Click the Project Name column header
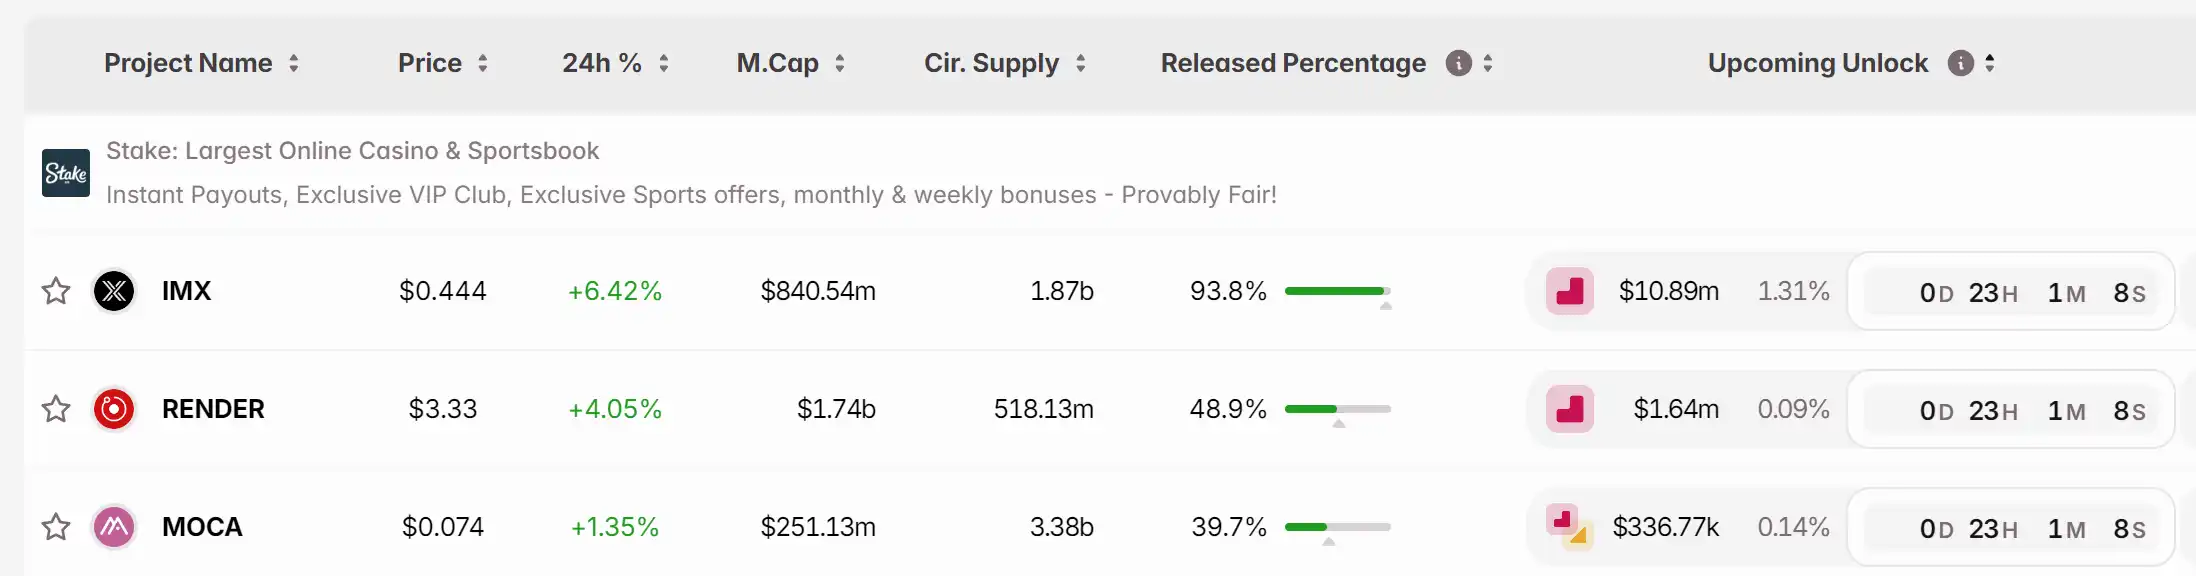The height and width of the screenshot is (576, 2196). tap(188, 63)
